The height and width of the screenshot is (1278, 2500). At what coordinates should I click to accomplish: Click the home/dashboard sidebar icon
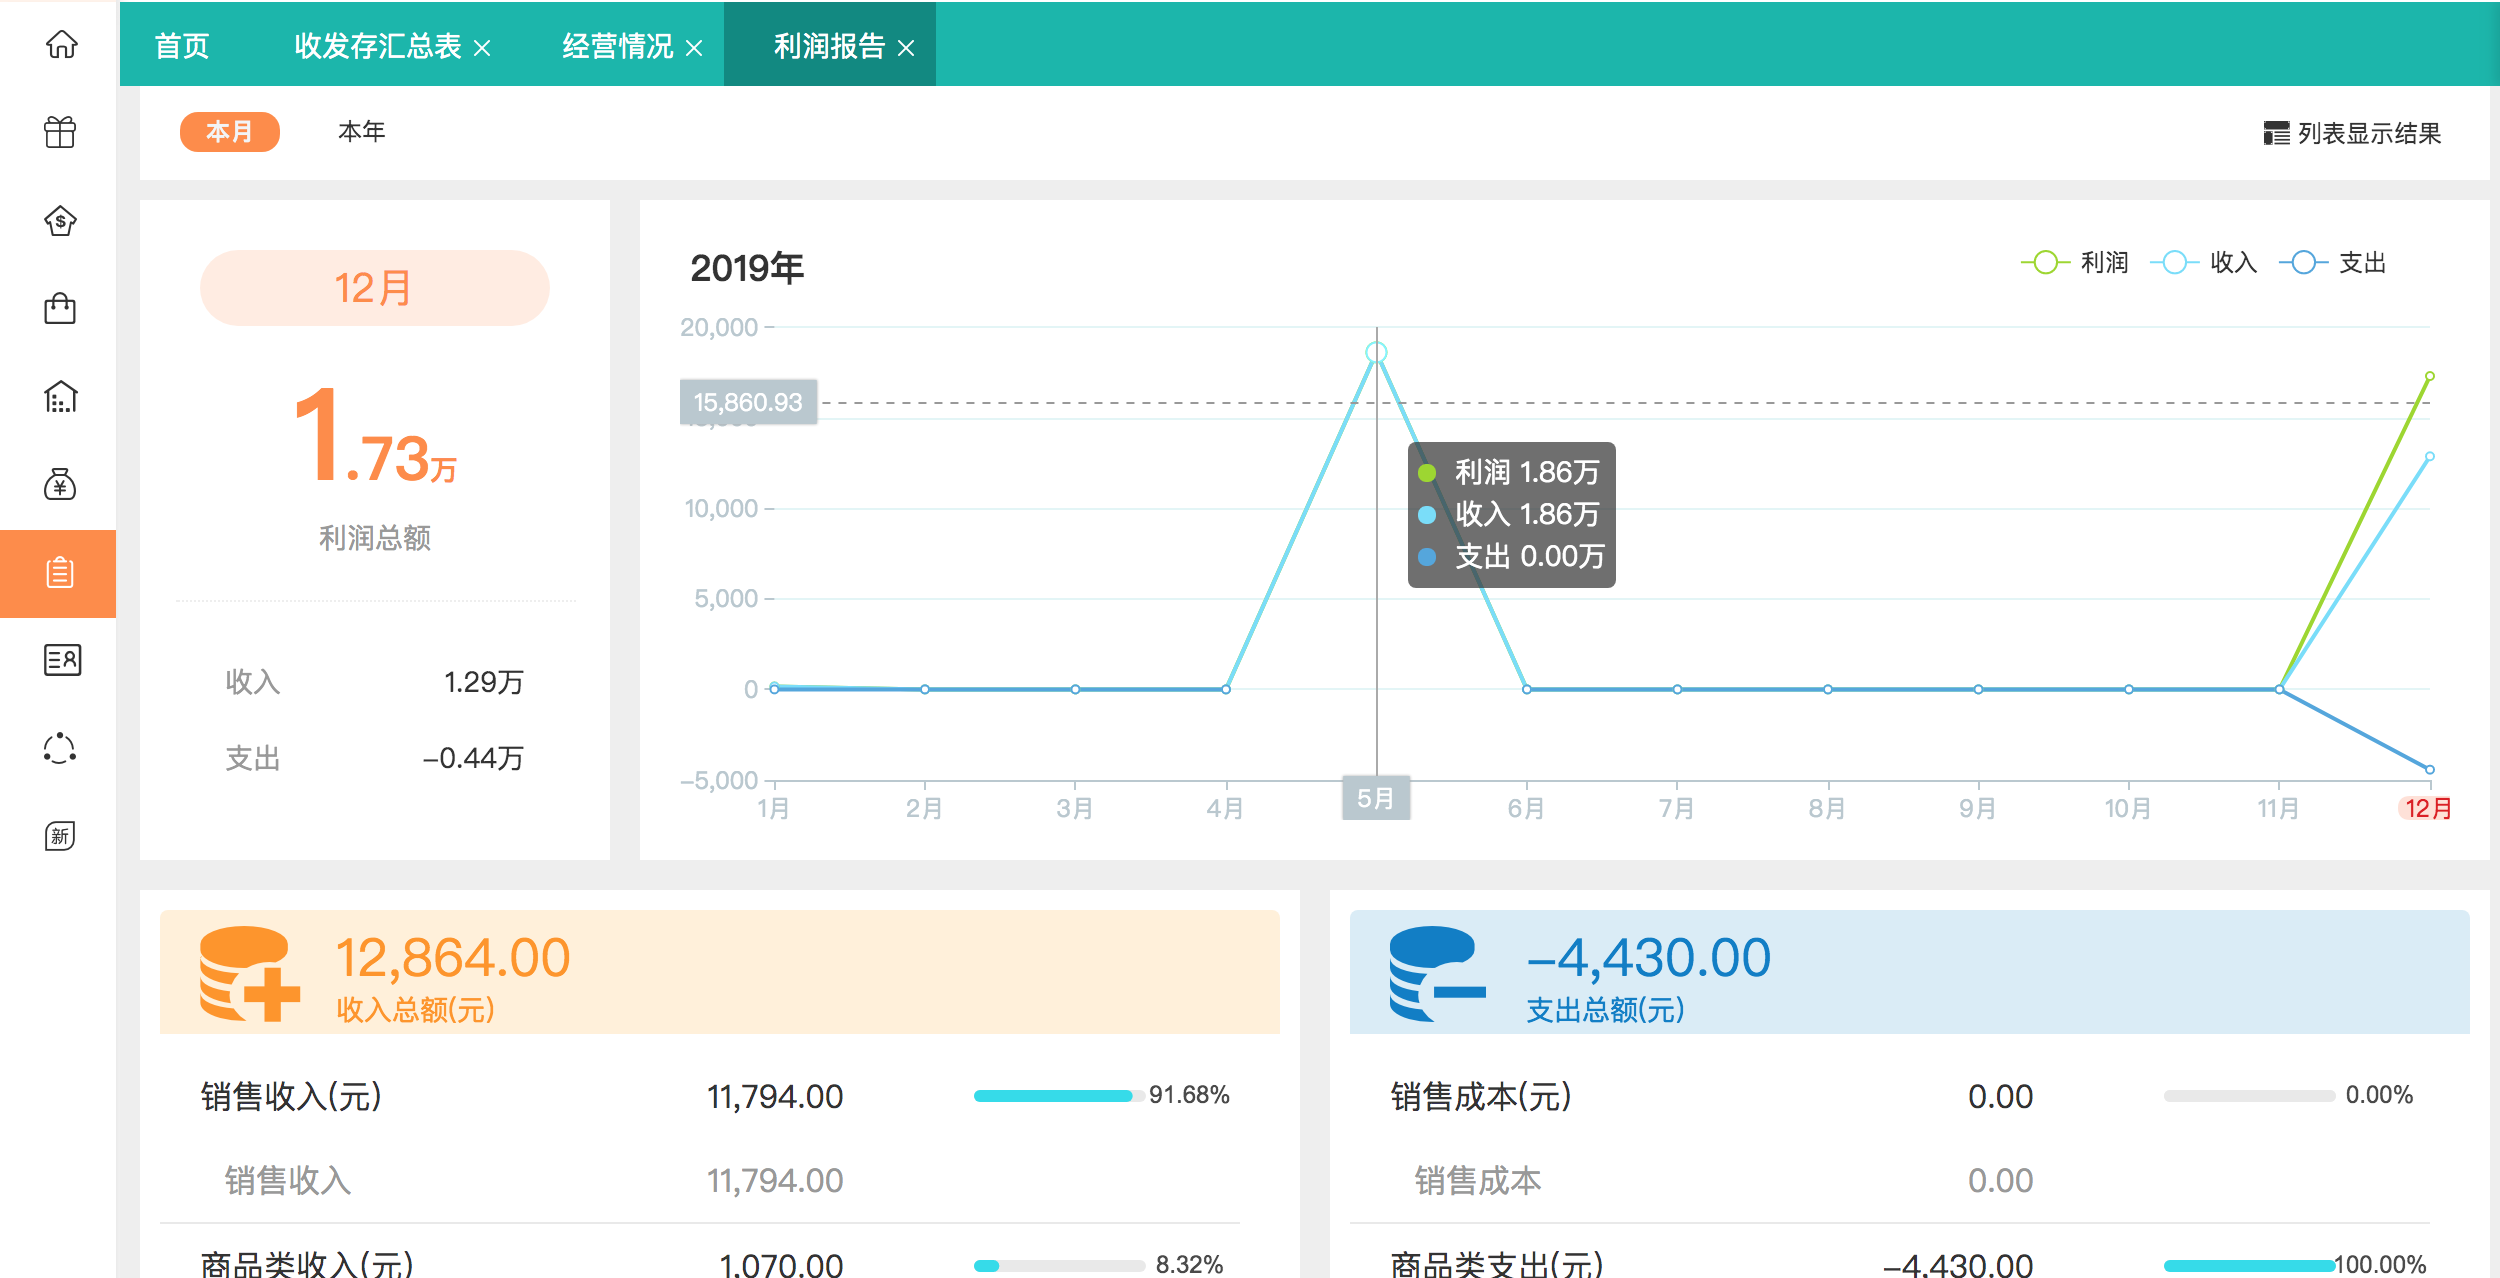[x=62, y=46]
